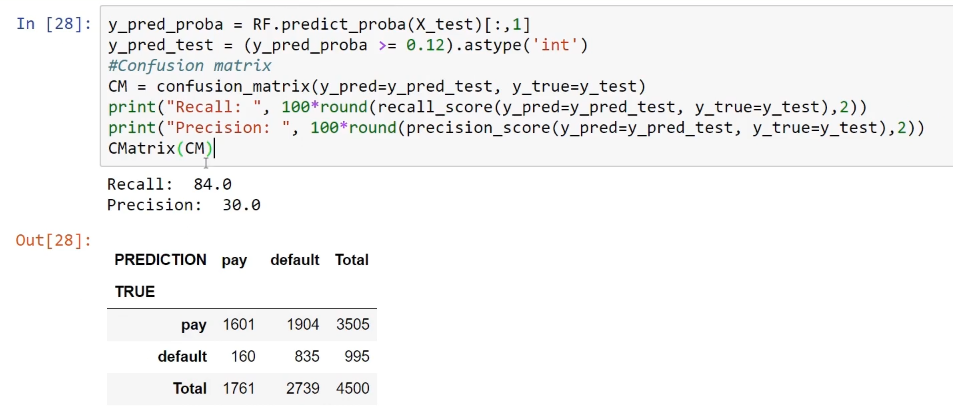Click the 'Total' column header
This screenshot has width=953, height=412.
pos(351,260)
